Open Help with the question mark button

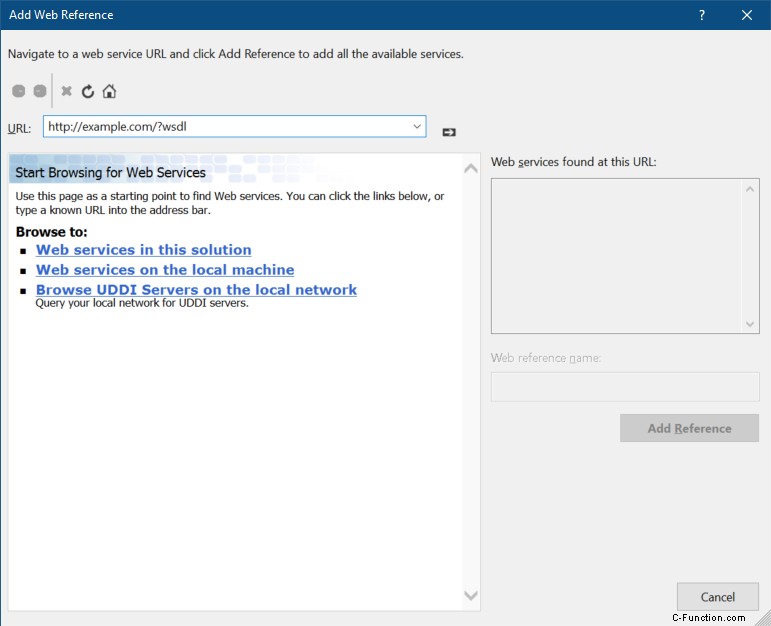(702, 15)
